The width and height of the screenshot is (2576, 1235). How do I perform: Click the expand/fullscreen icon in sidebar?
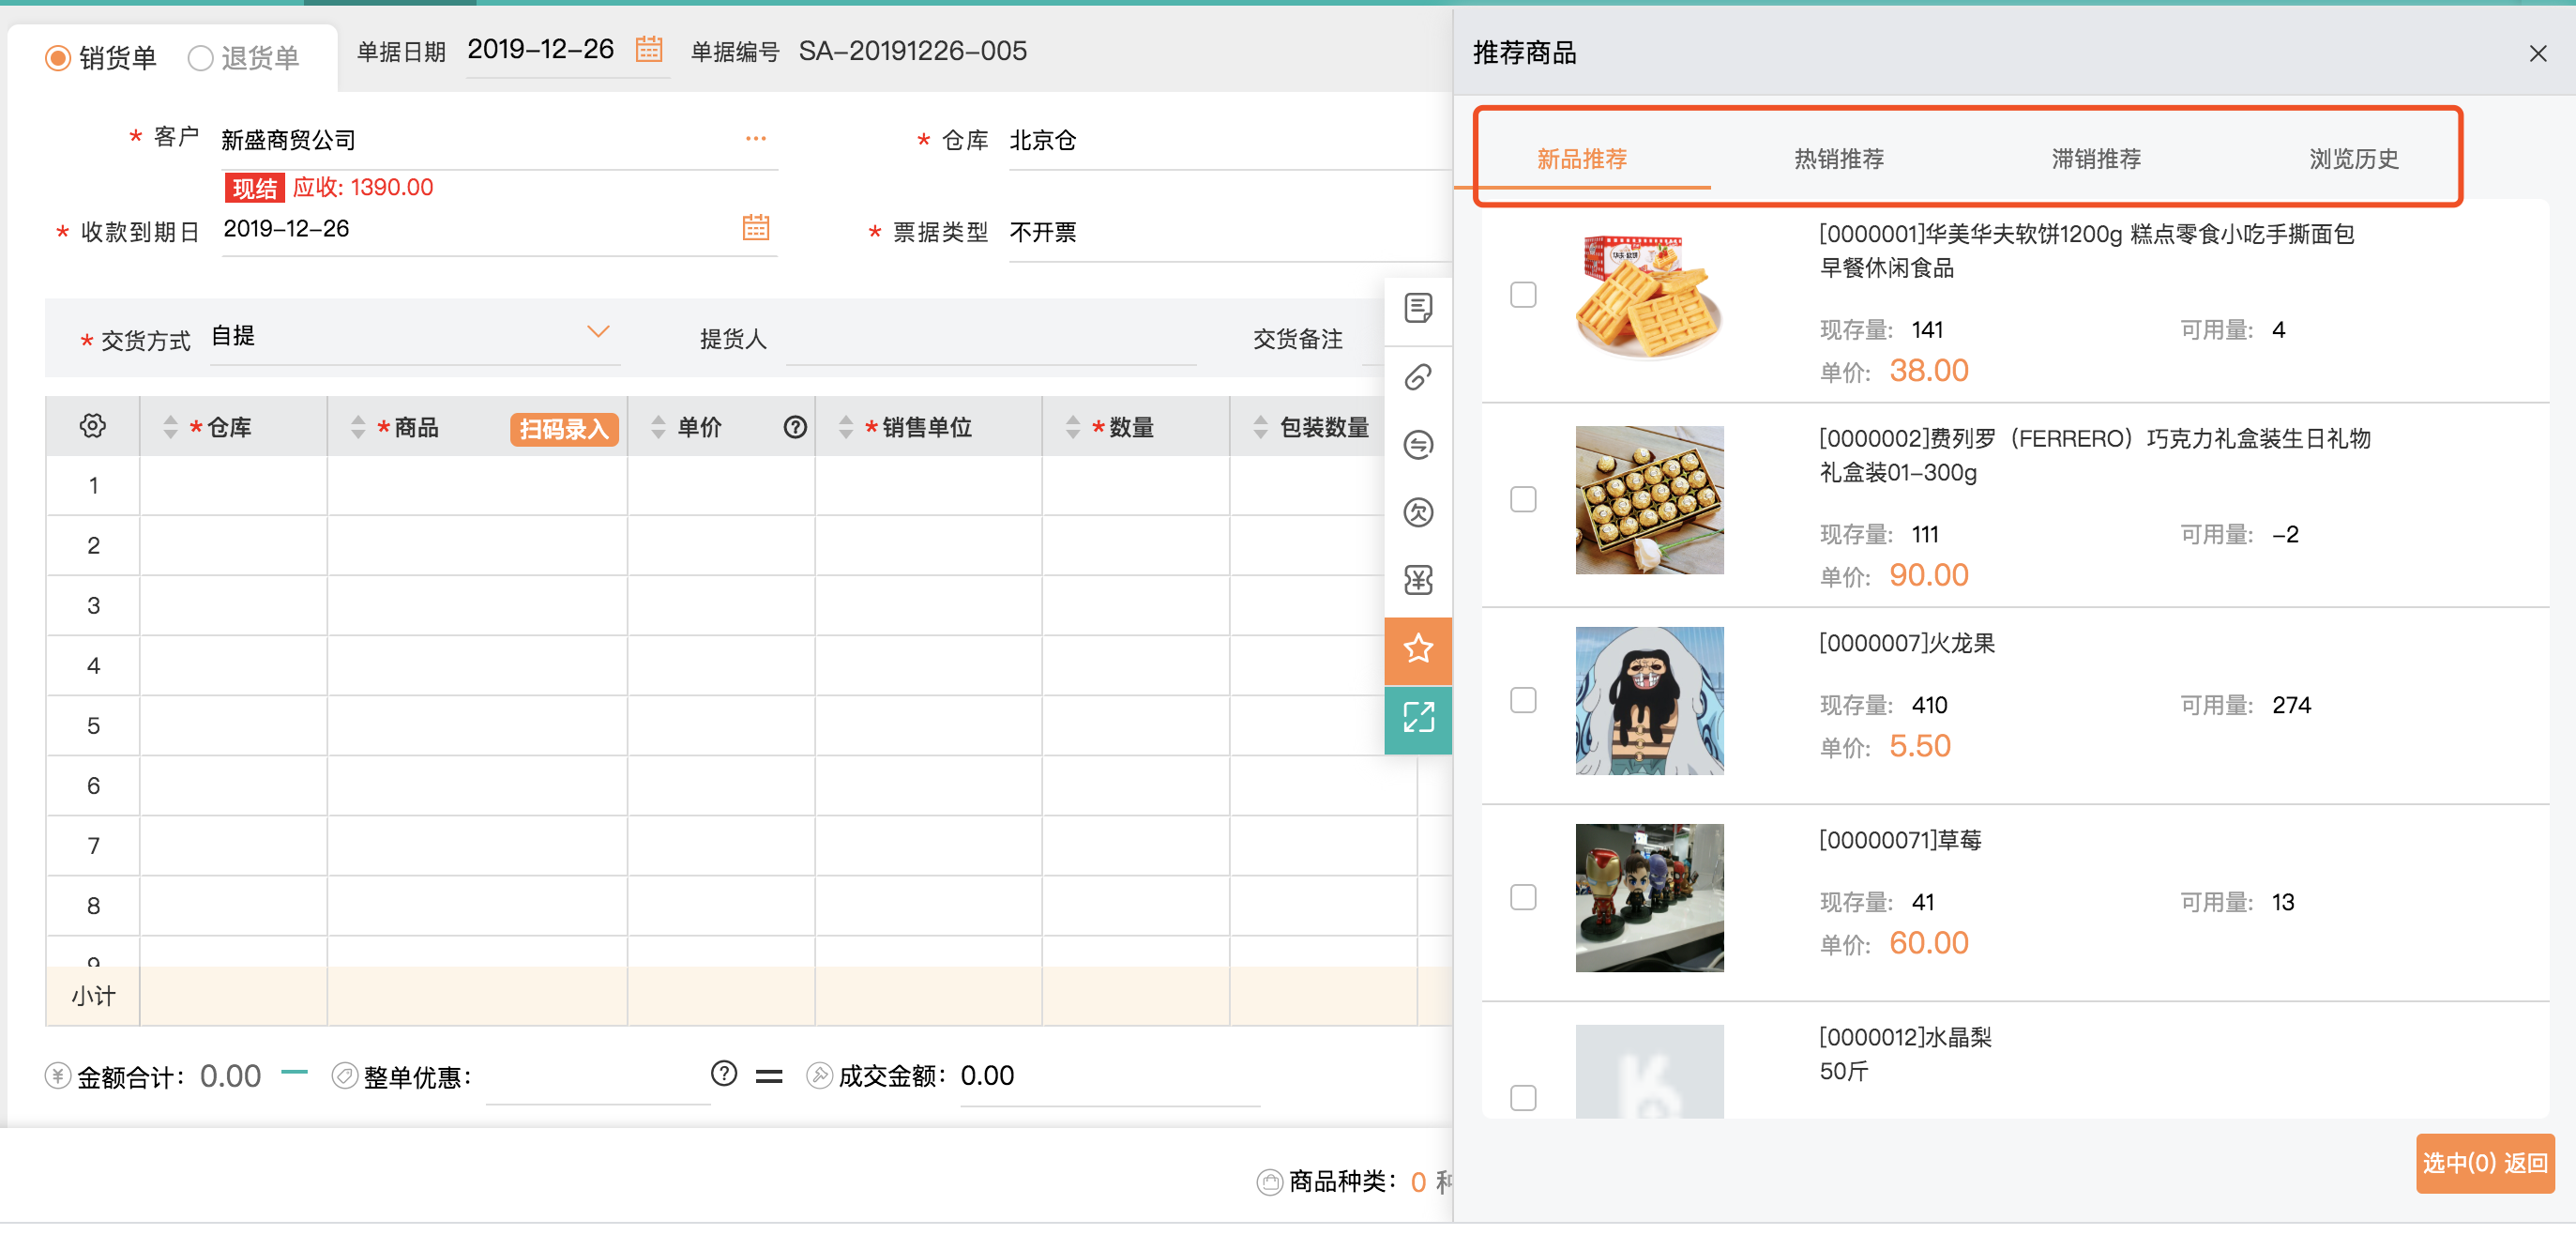(1417, 719)
